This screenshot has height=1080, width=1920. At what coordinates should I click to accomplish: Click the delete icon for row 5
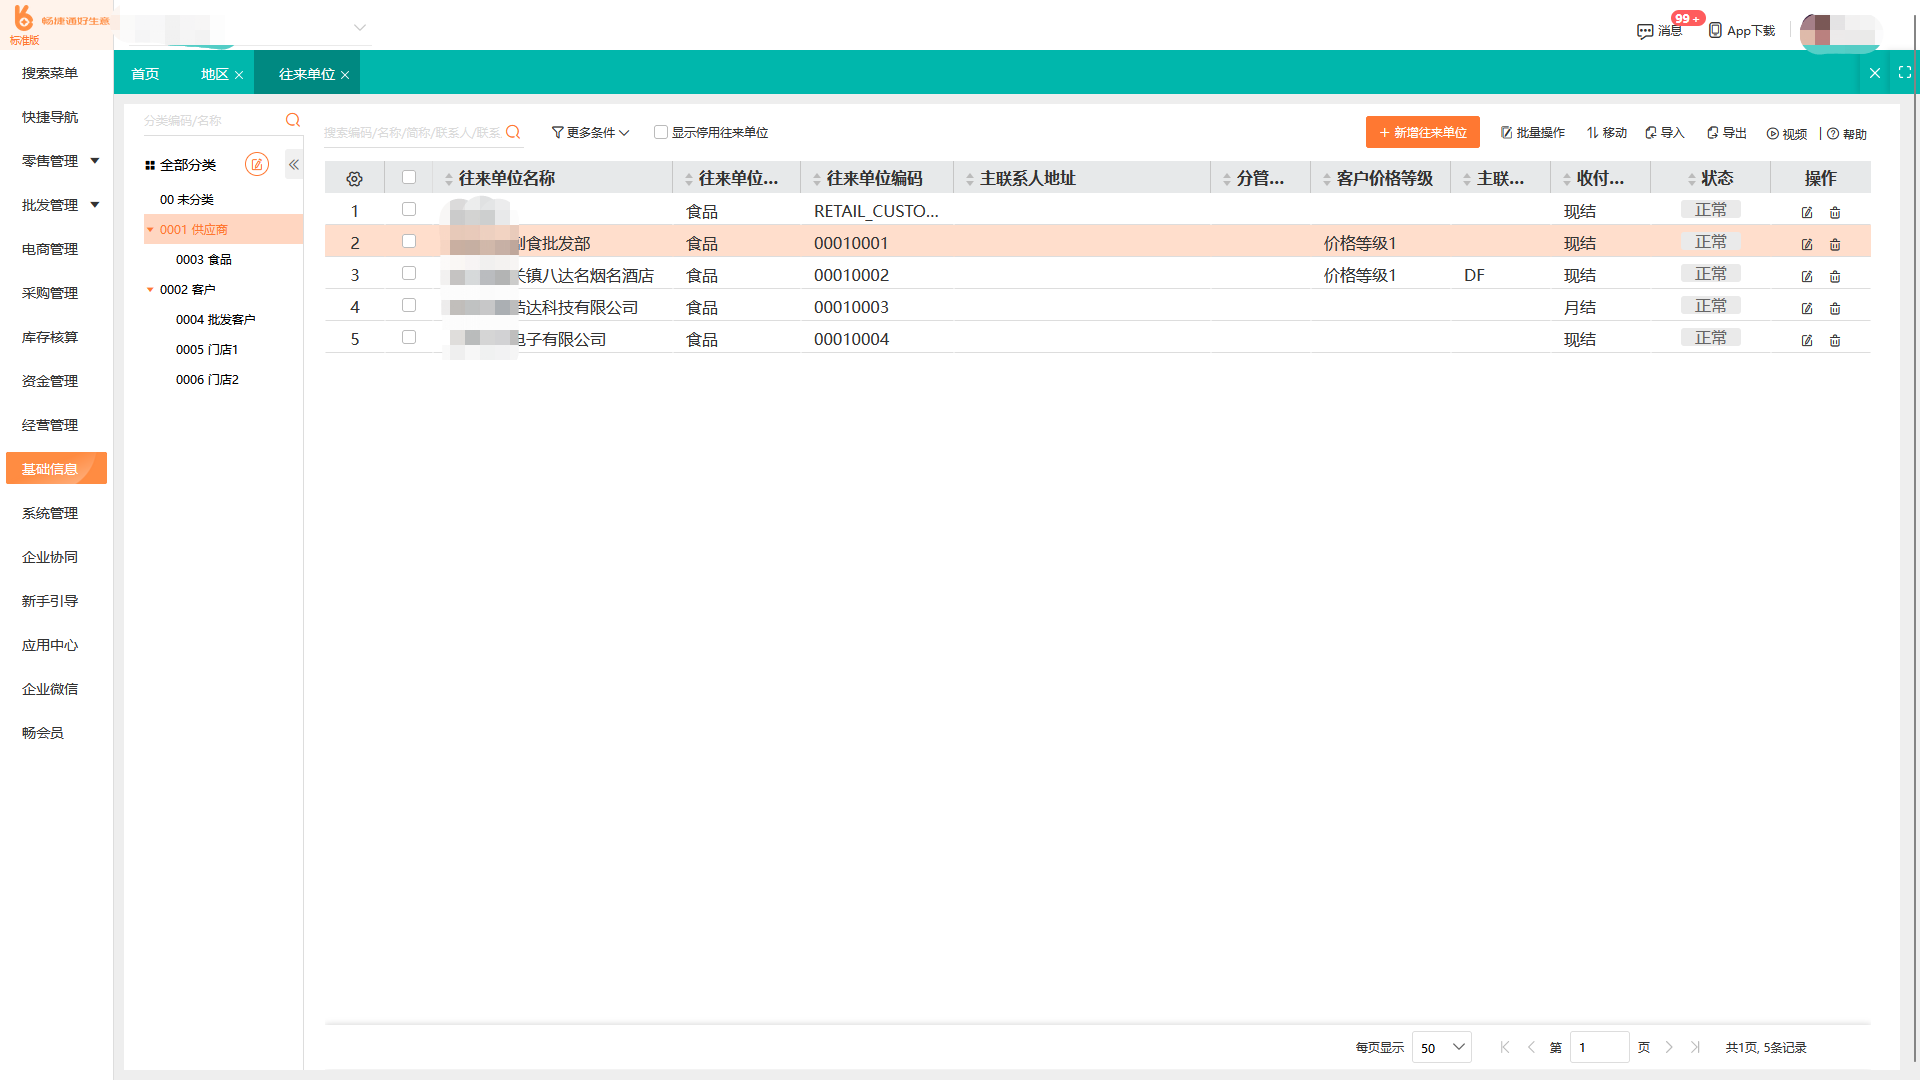[x=1834, y=339]
